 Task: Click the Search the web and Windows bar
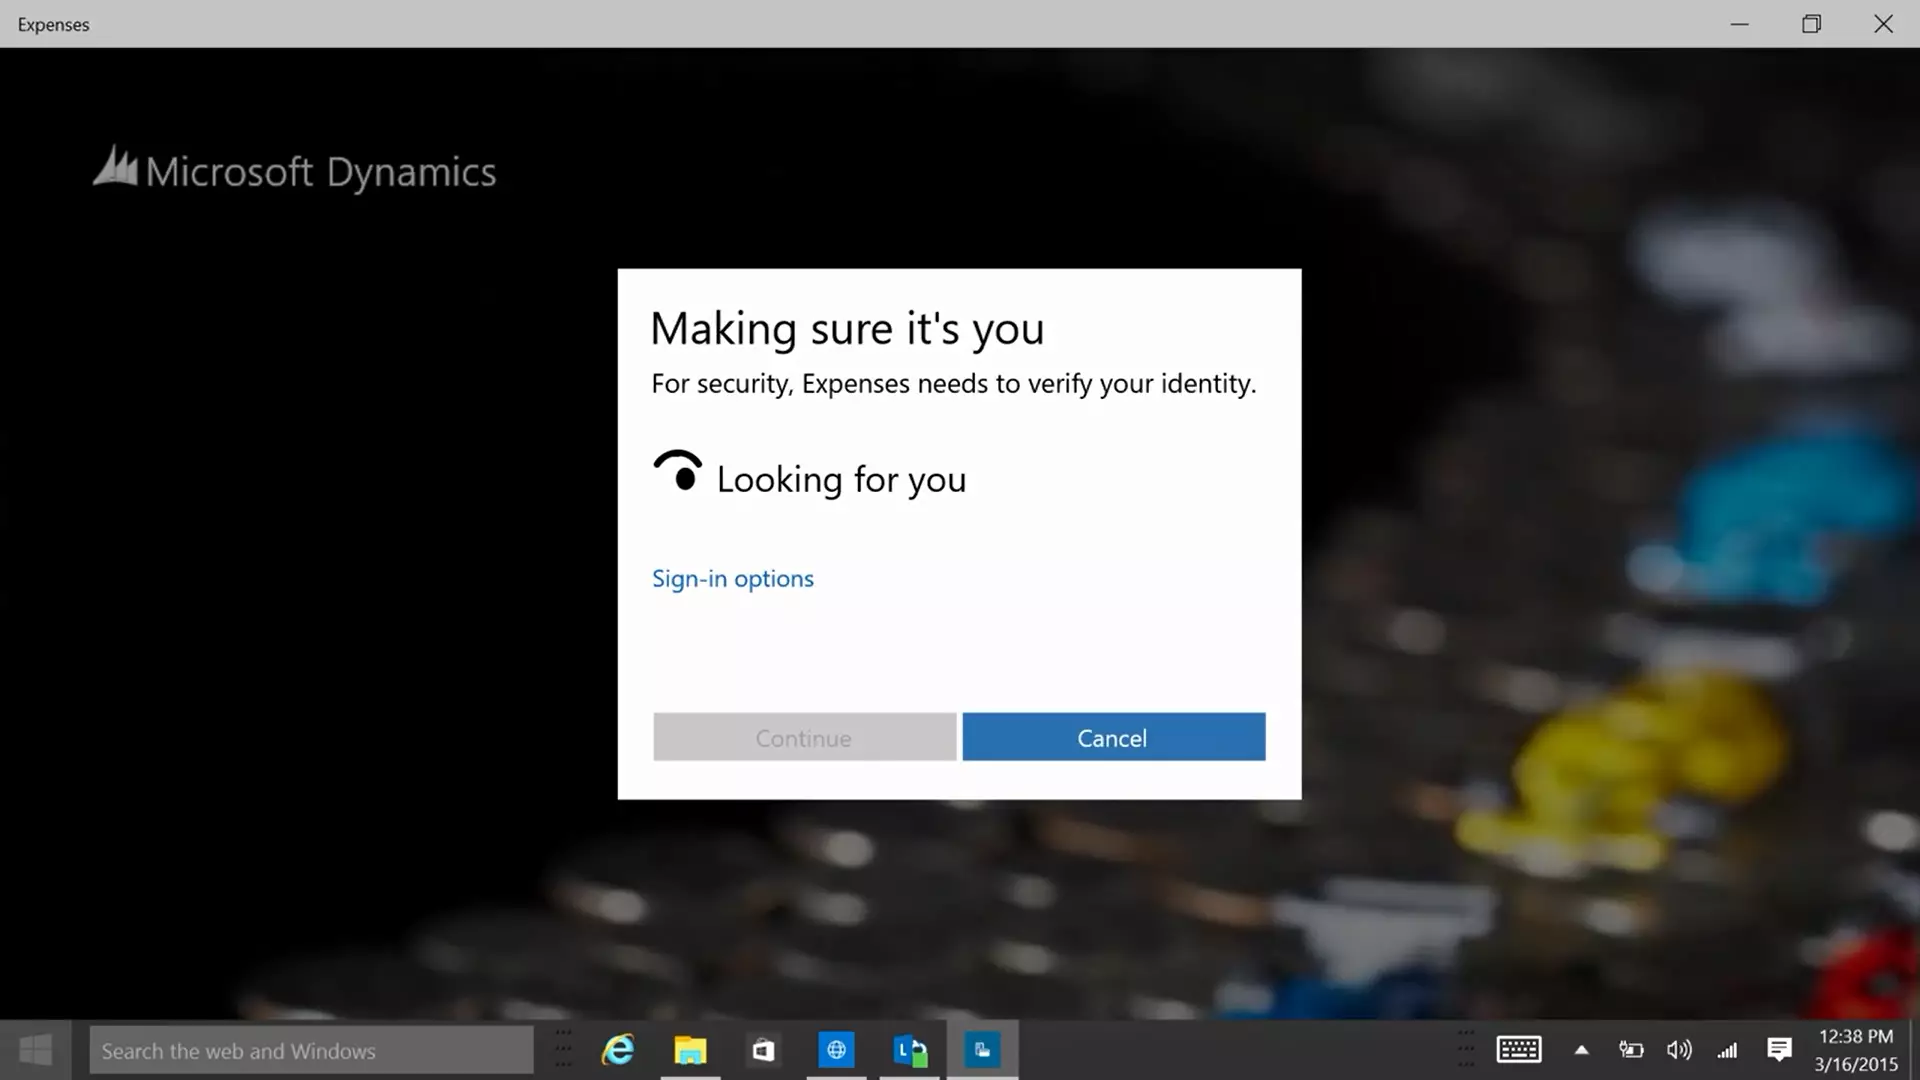pyautogui.click(x=311, y=1050)
